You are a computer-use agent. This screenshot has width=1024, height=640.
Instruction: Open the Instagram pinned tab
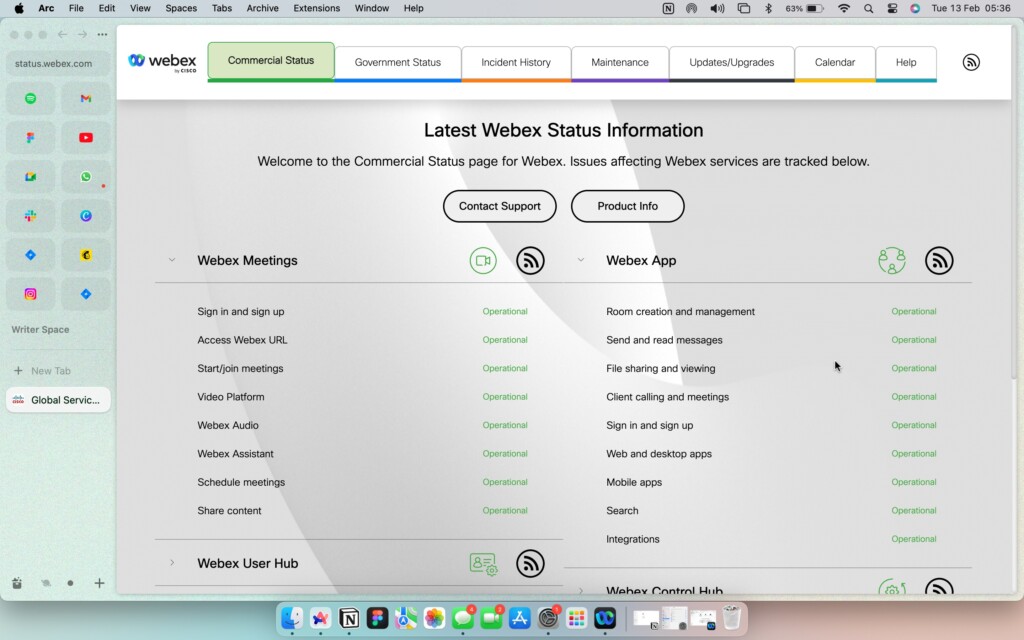pyautogui.click(x=30, y=295)
